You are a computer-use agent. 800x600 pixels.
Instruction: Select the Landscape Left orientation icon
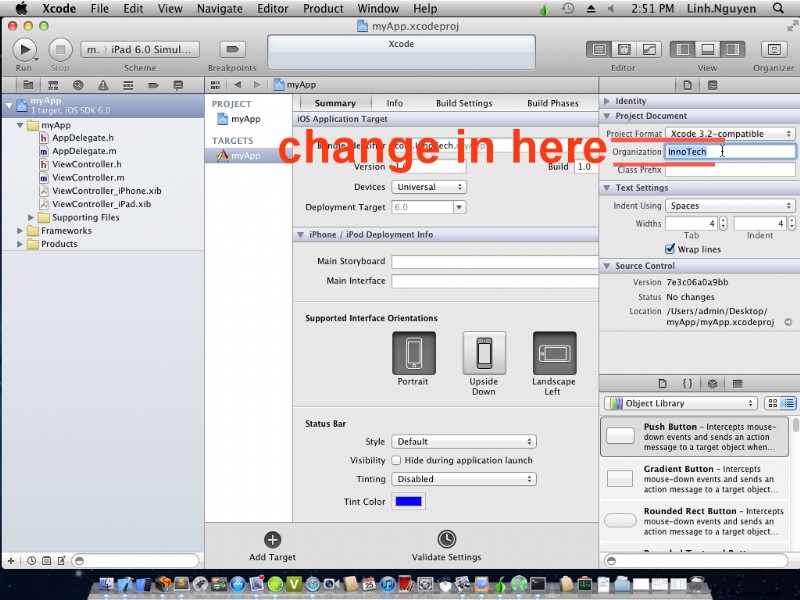(554, 353)
